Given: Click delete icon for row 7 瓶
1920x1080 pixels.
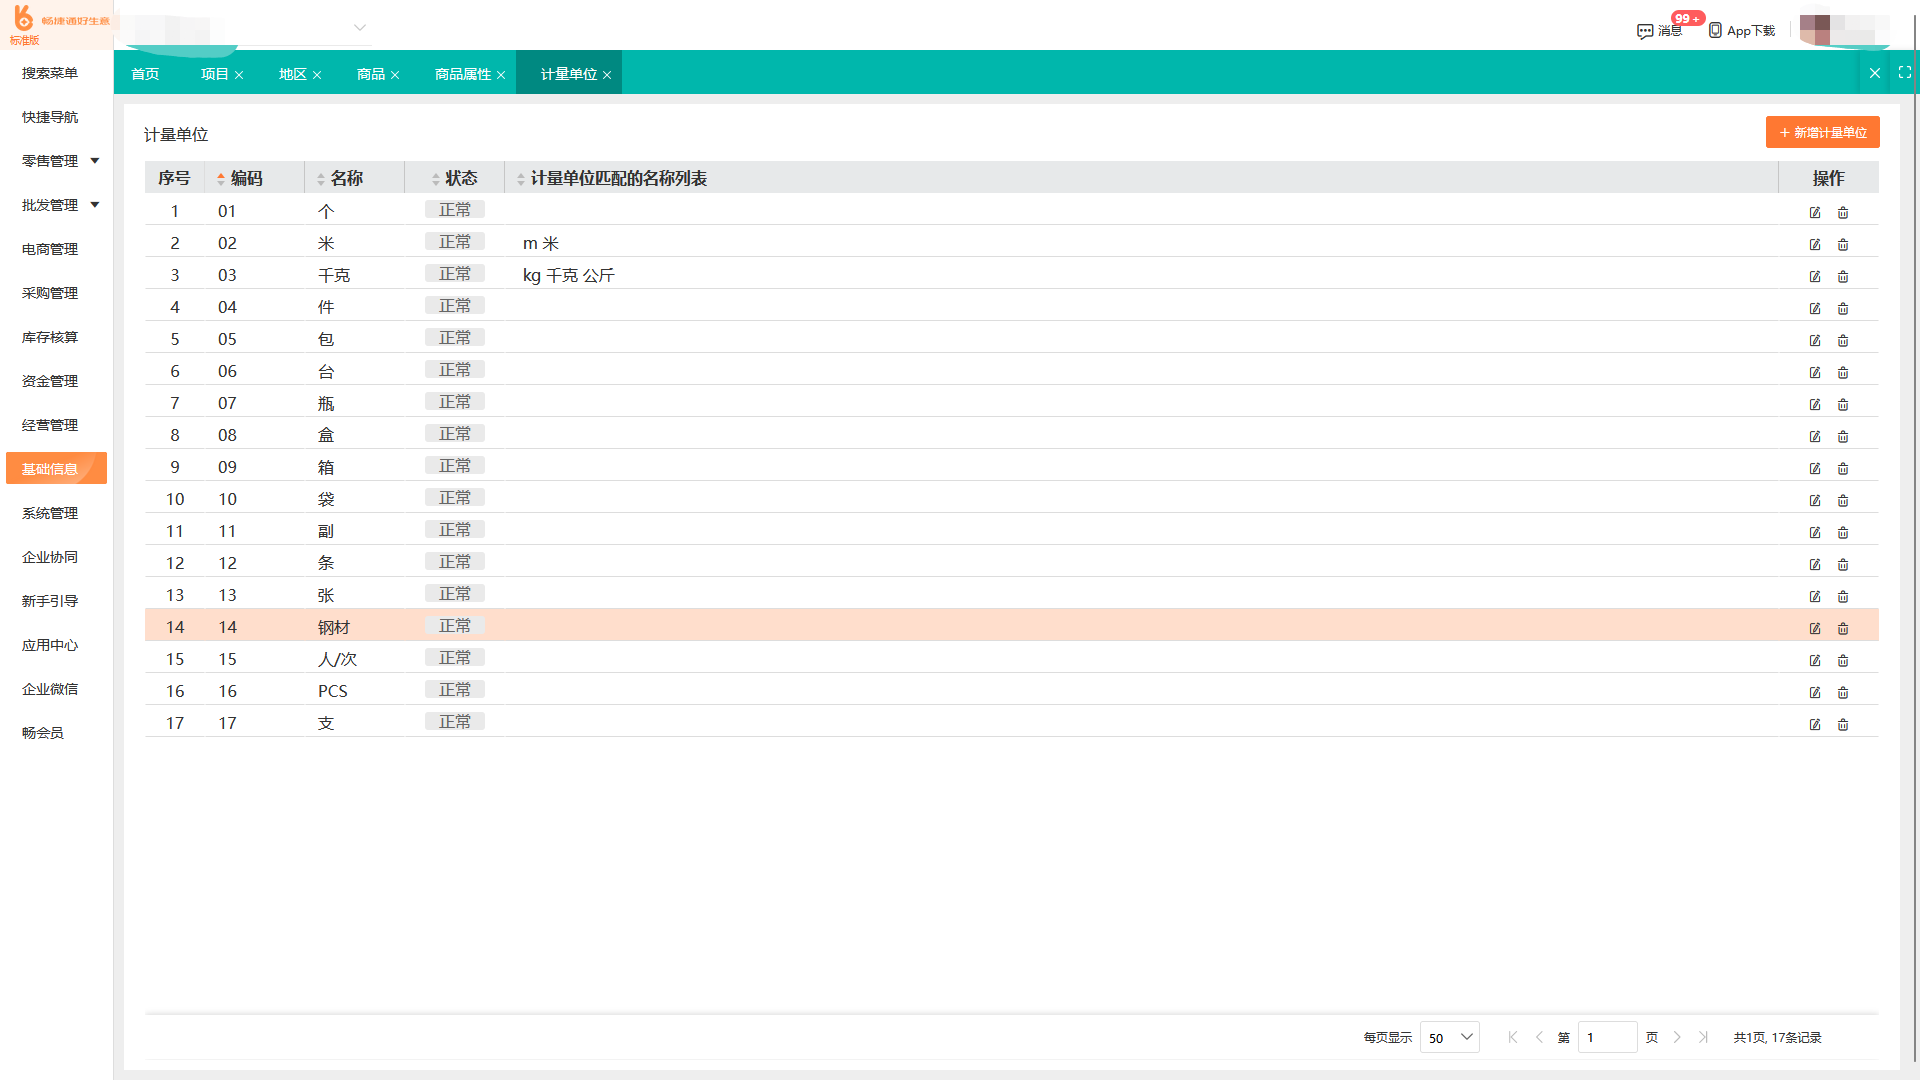Looking at the screenshot, I should [x=1844, y=402].
